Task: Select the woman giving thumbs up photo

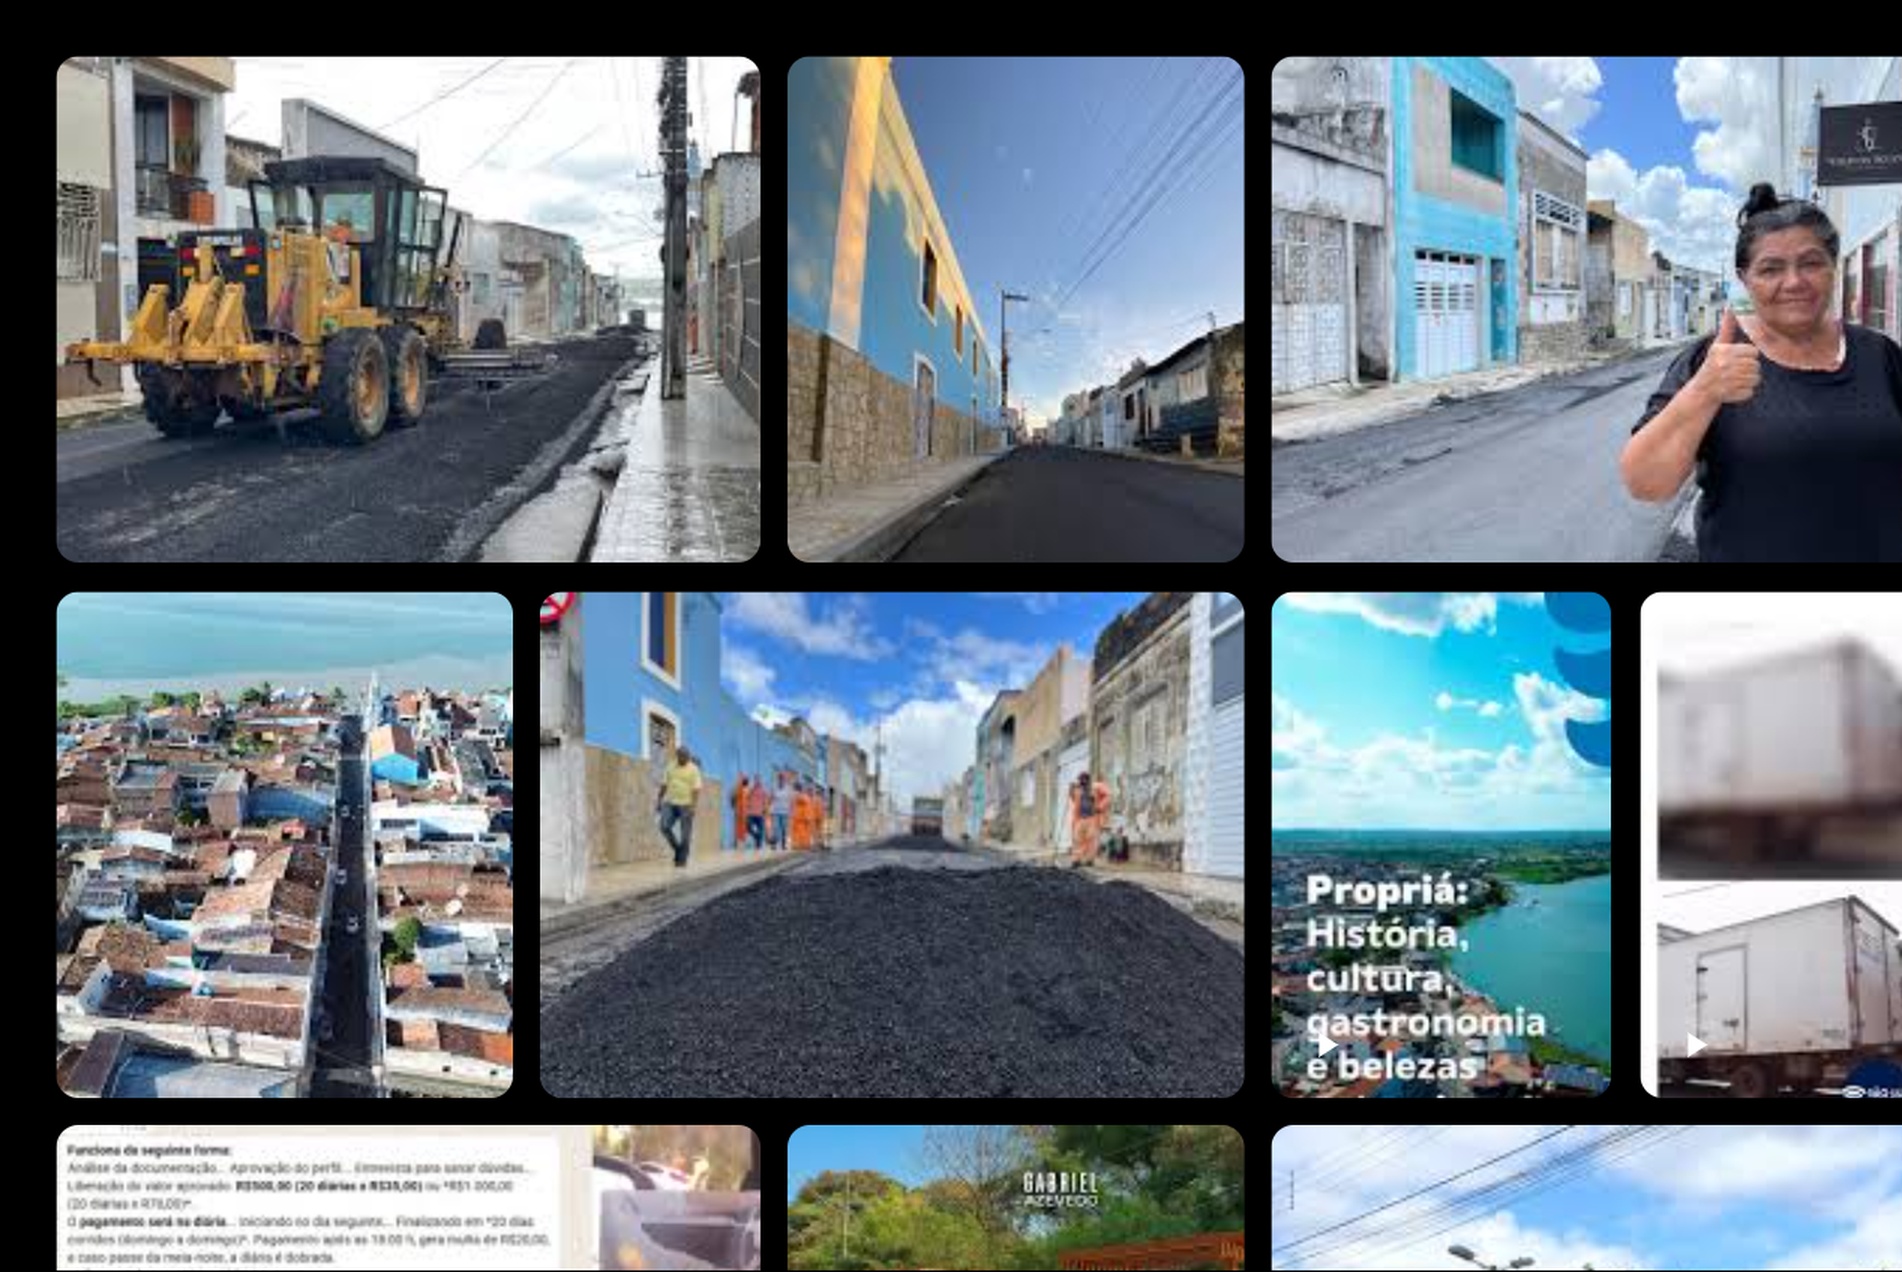Action: pyautogui.click(x=1586, y=309)
